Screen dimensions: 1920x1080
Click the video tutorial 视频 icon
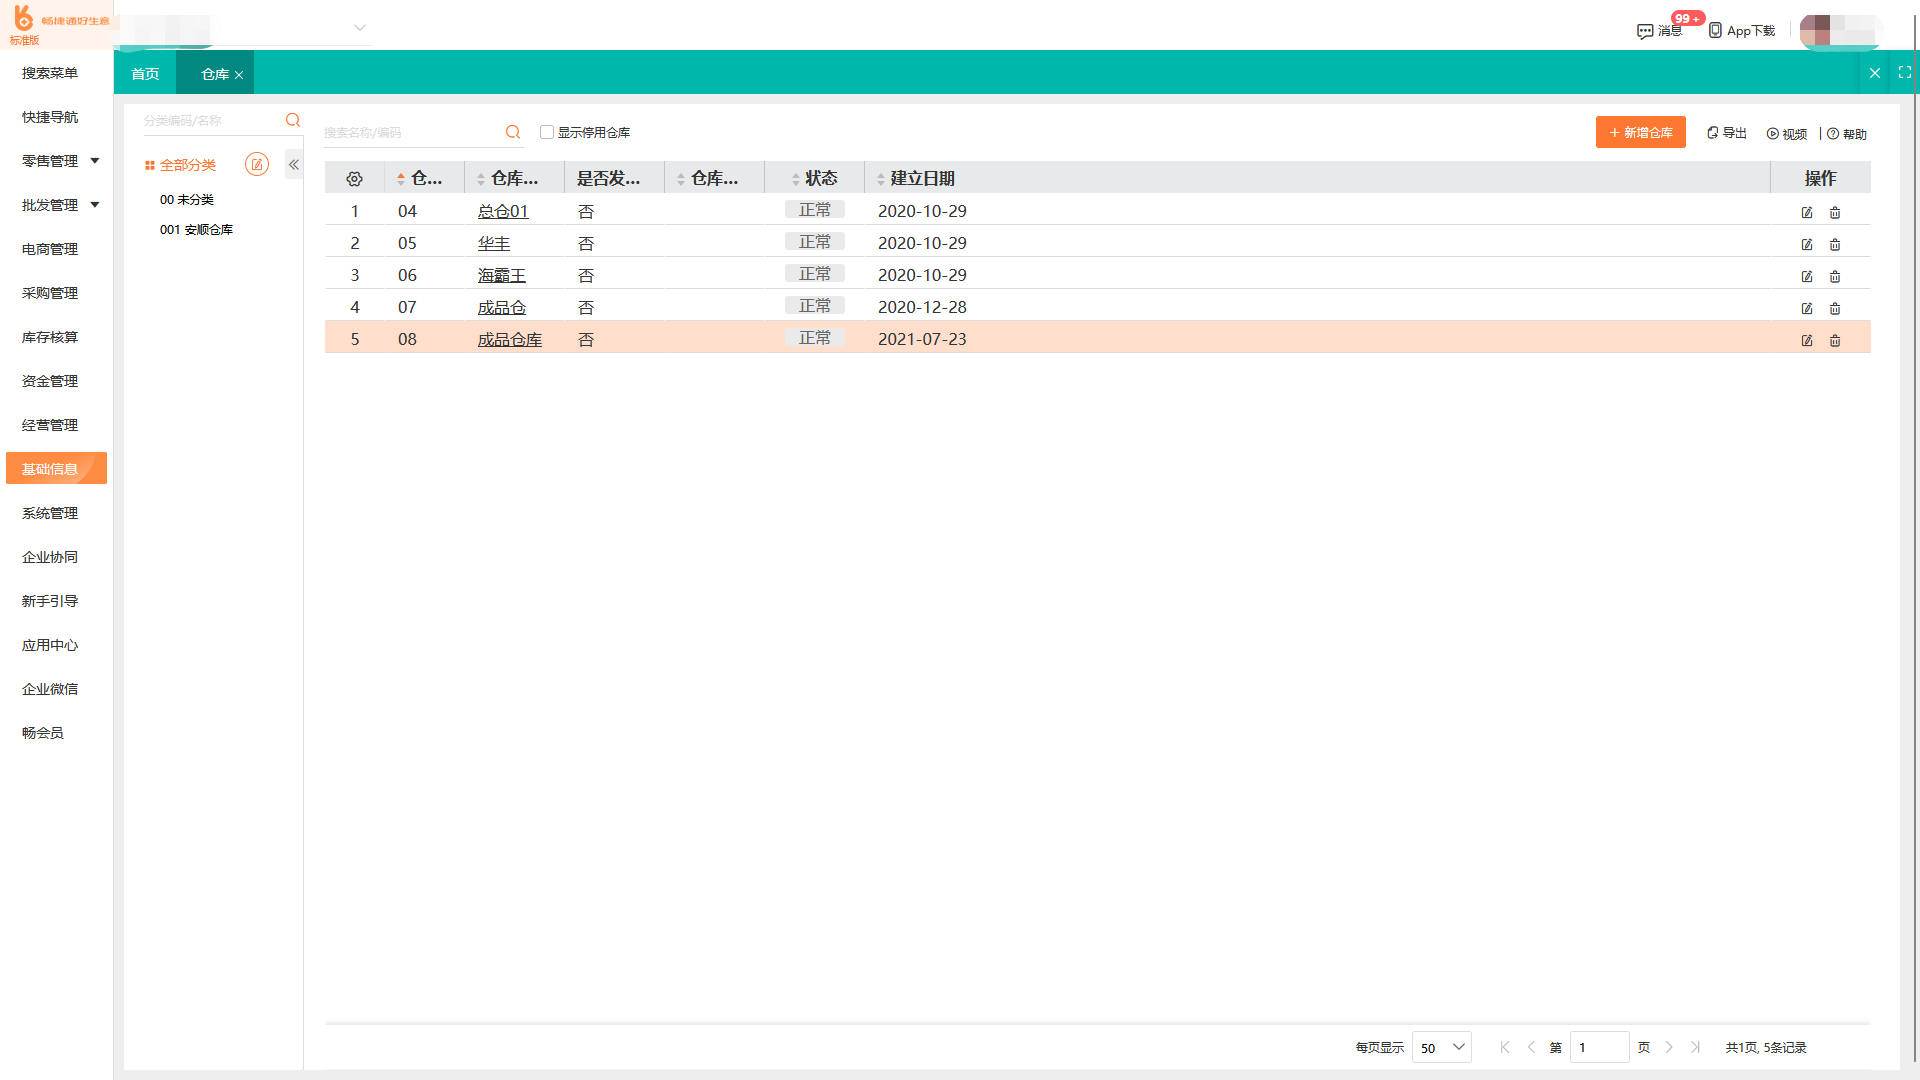tap(1789, 131)
